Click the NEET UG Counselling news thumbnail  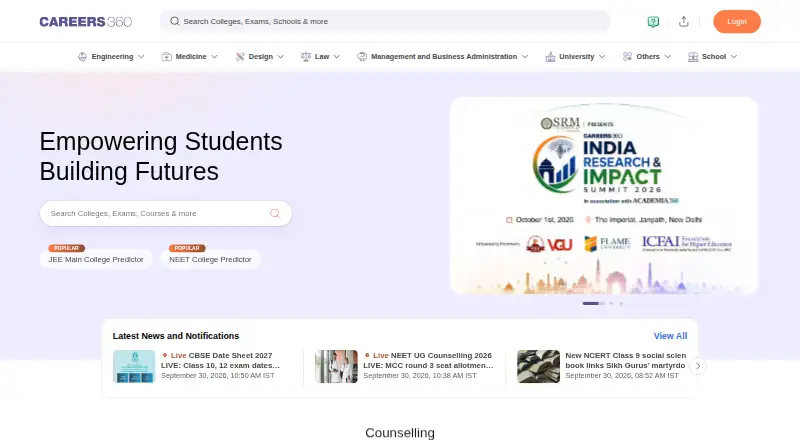tap(336, 366)
